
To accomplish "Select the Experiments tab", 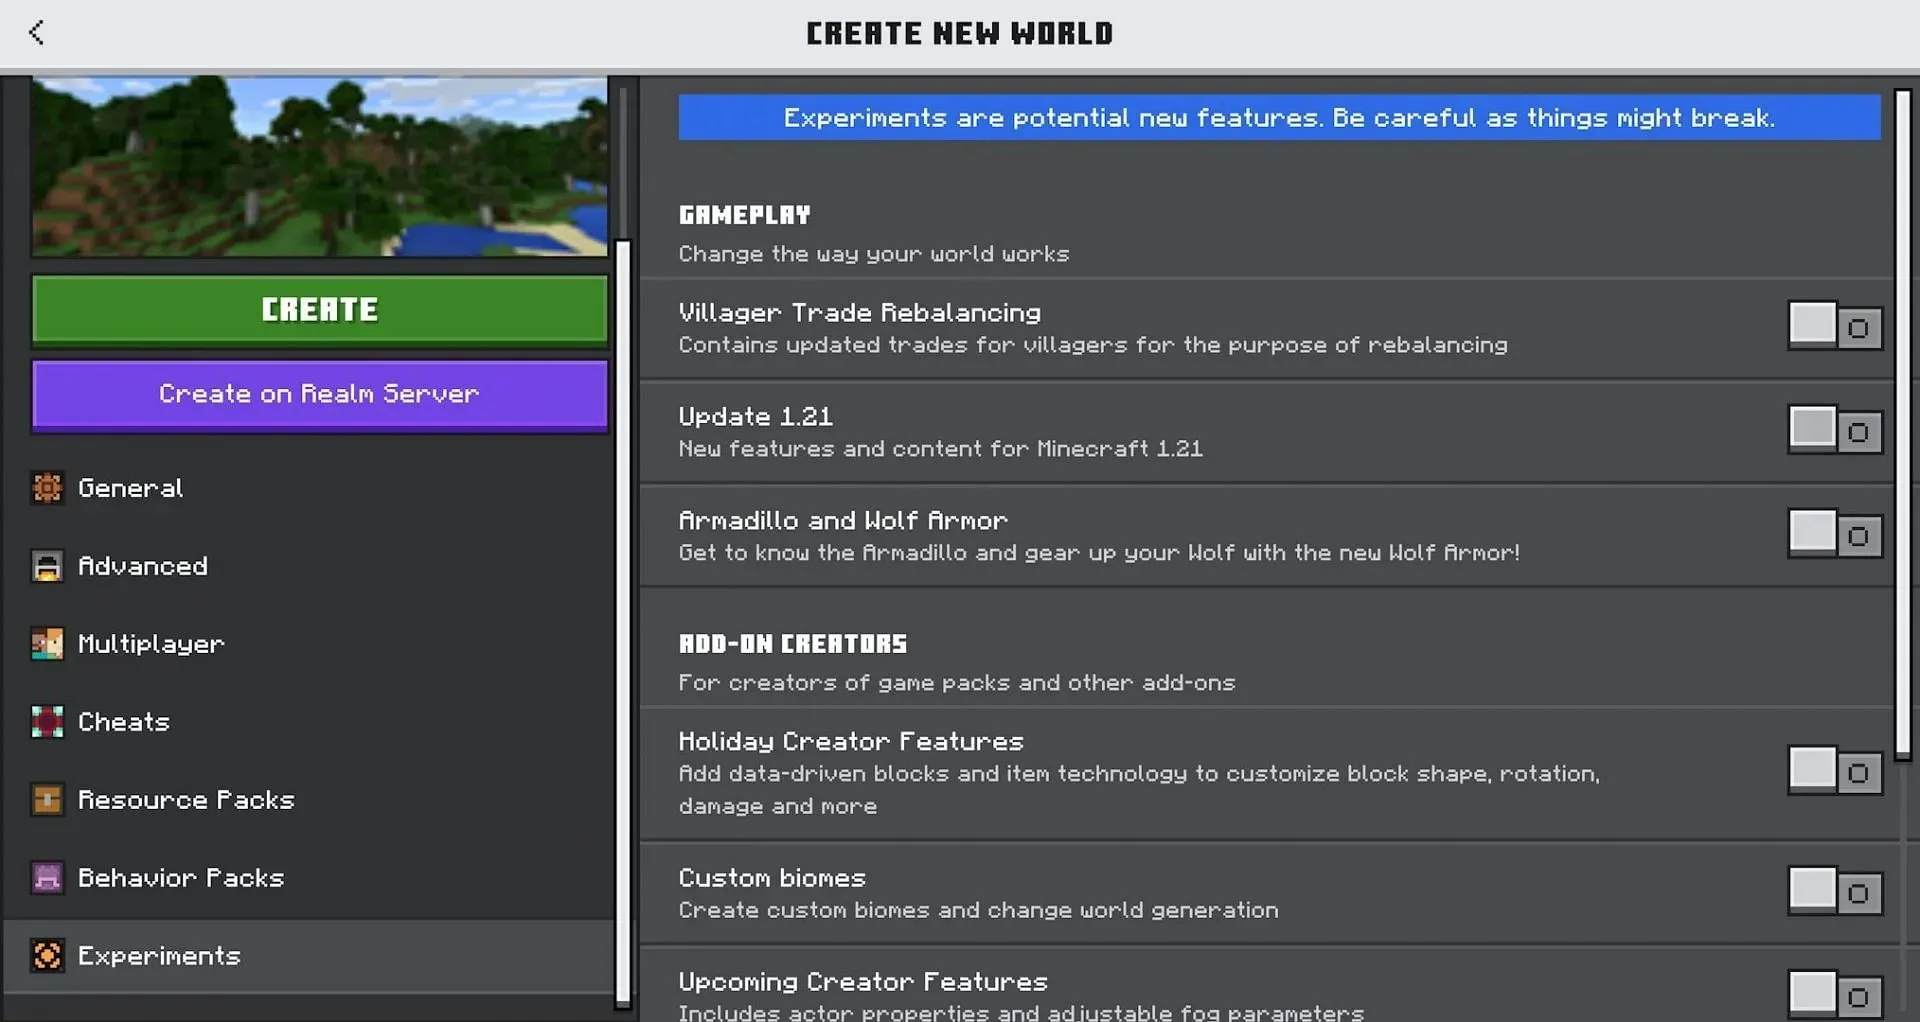I will 310,956.
